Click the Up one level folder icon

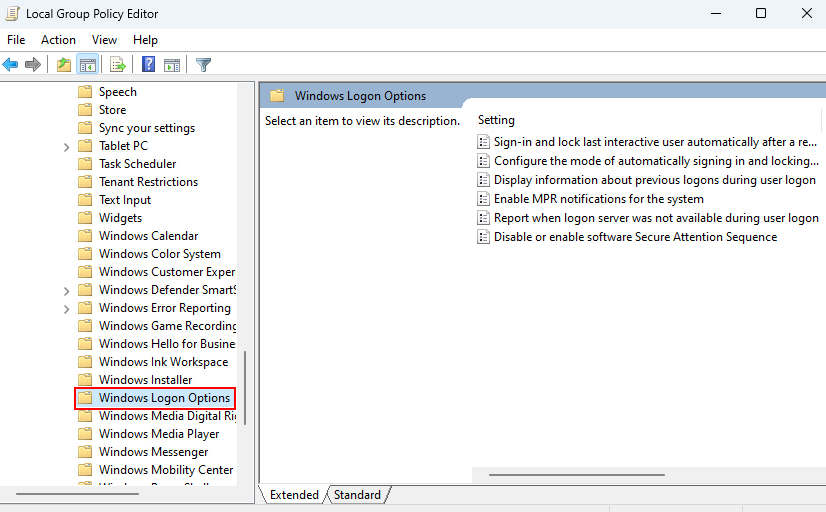64,65
